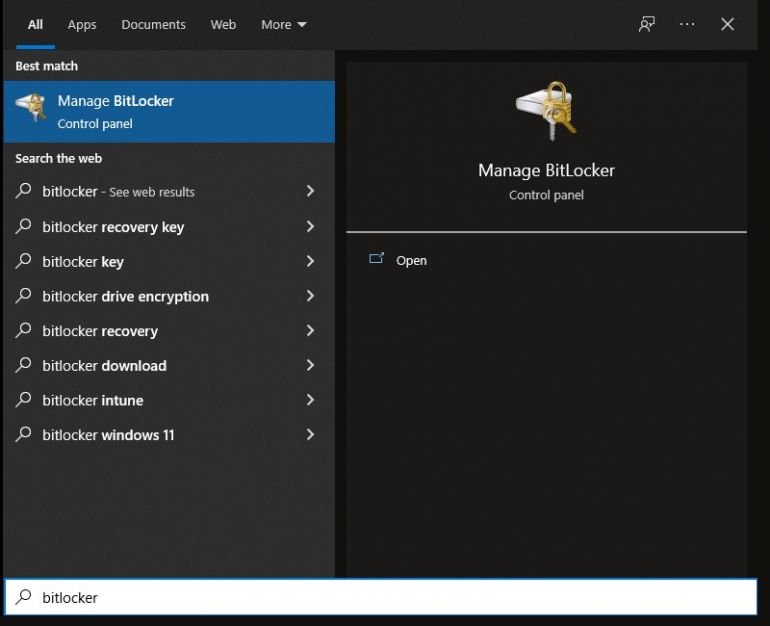
Task: Expand arrow for 'bitlocker windows 11'
Action: pos(310,435)
